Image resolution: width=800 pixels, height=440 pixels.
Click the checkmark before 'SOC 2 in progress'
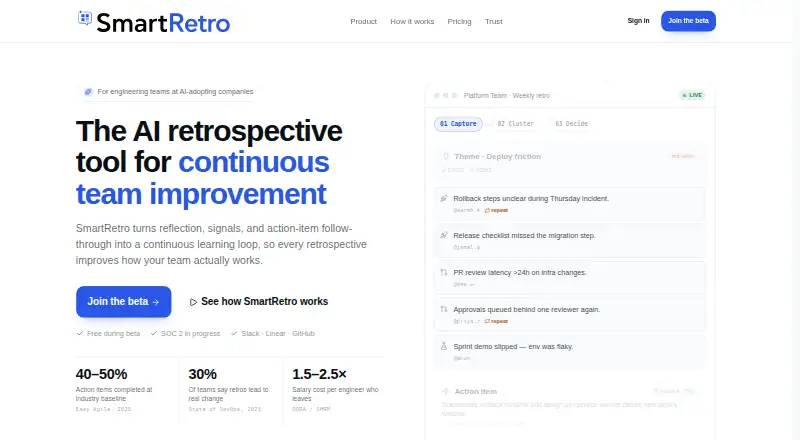click(154, 333)
